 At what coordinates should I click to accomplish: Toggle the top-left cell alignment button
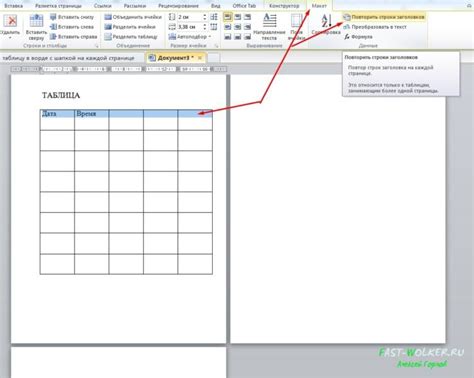click(228, 17)
